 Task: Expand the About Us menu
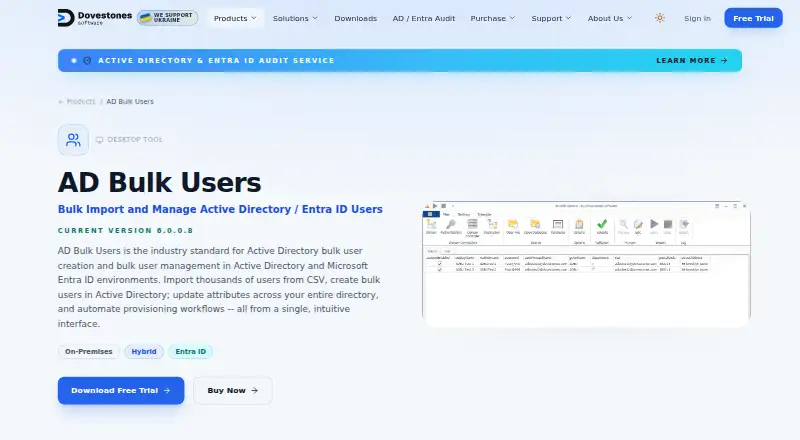(x=610, y=18)
